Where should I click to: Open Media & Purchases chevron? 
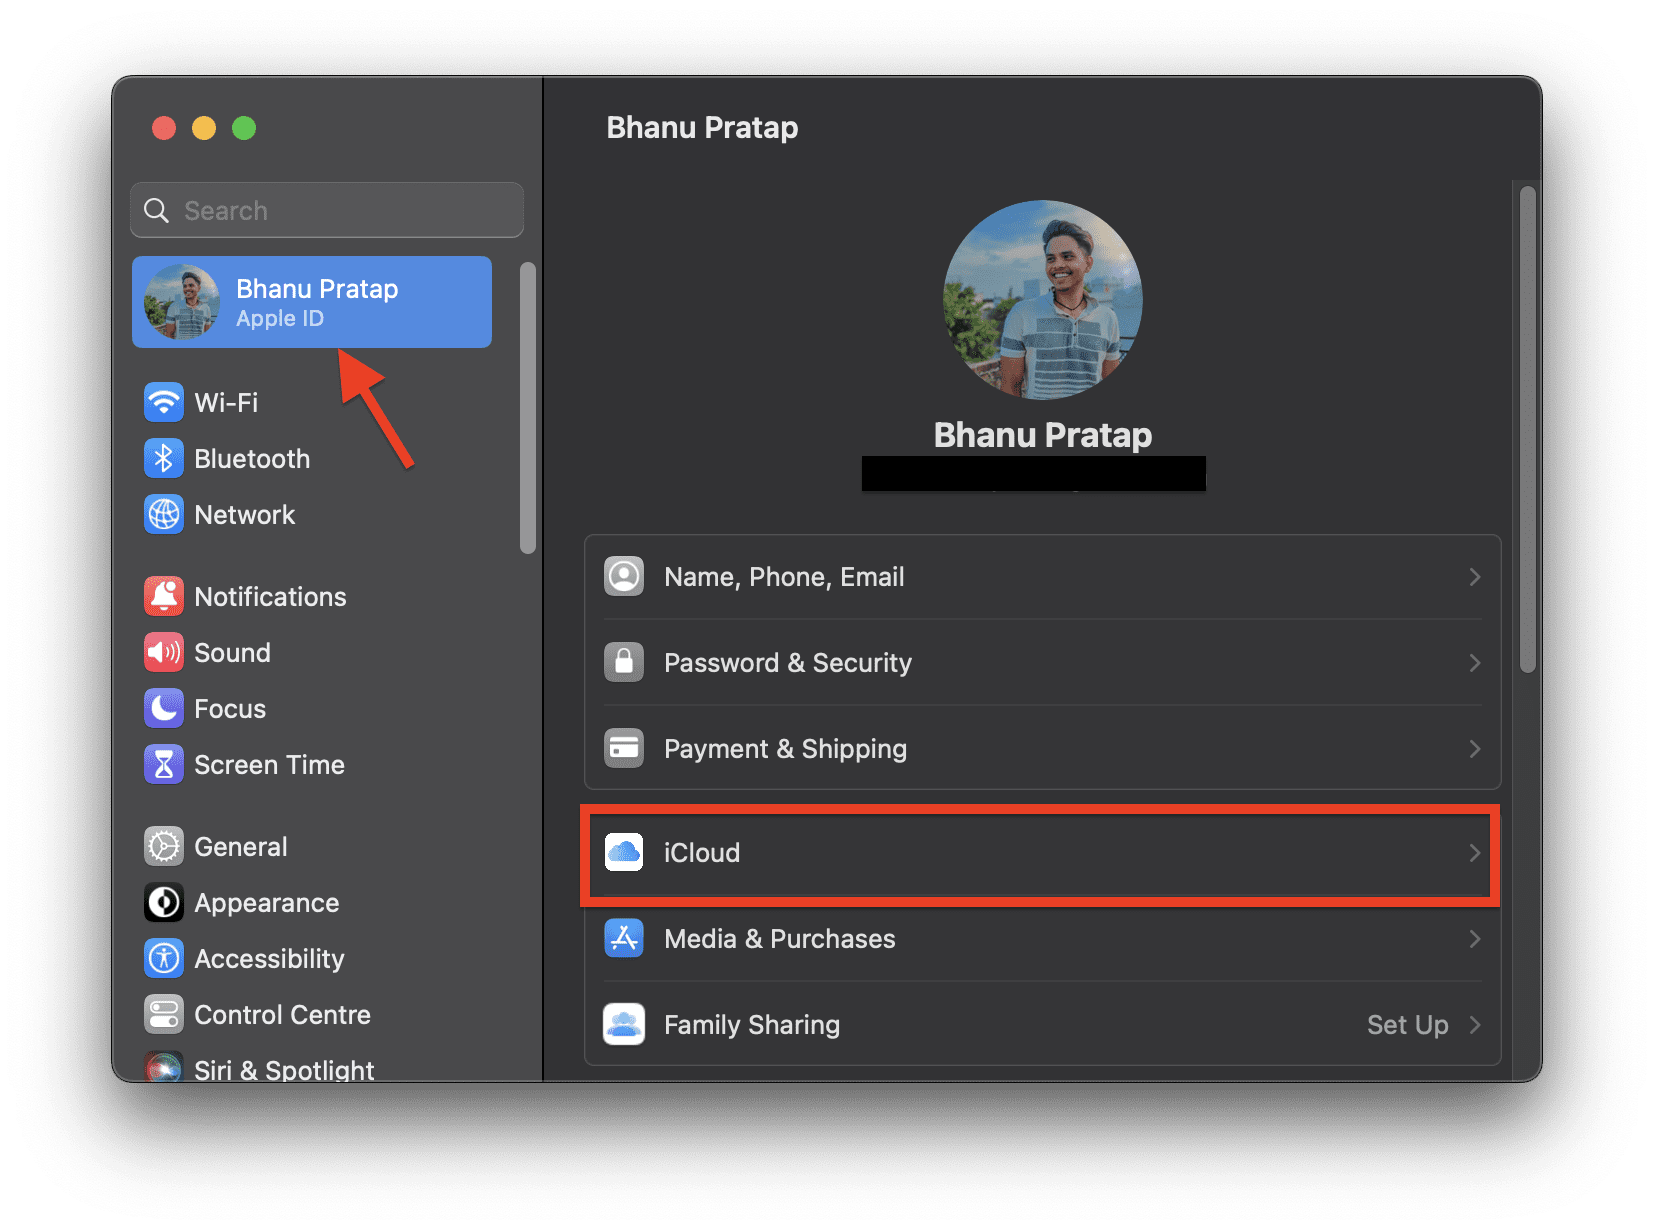click(x=1475, y=939)
